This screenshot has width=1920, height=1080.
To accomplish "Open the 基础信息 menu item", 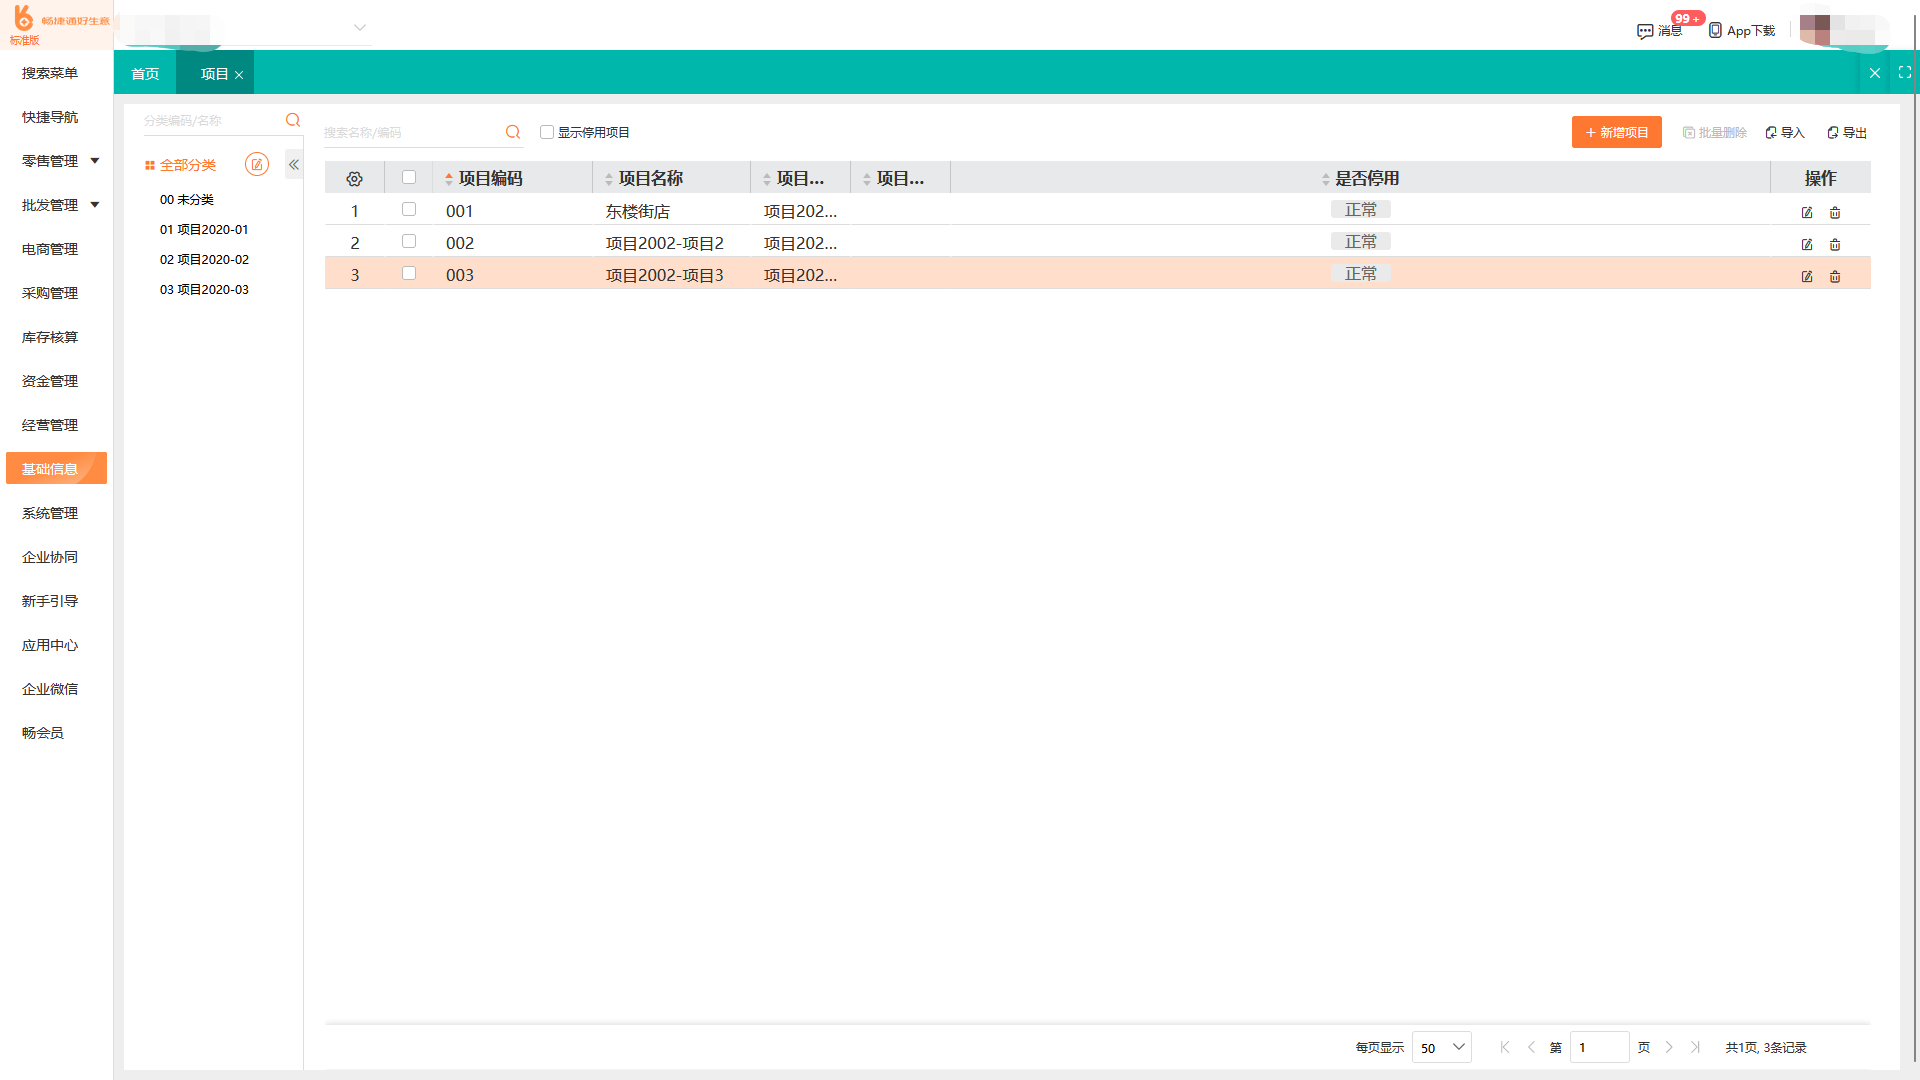I will pyautogui.click(x=53, y=468).
